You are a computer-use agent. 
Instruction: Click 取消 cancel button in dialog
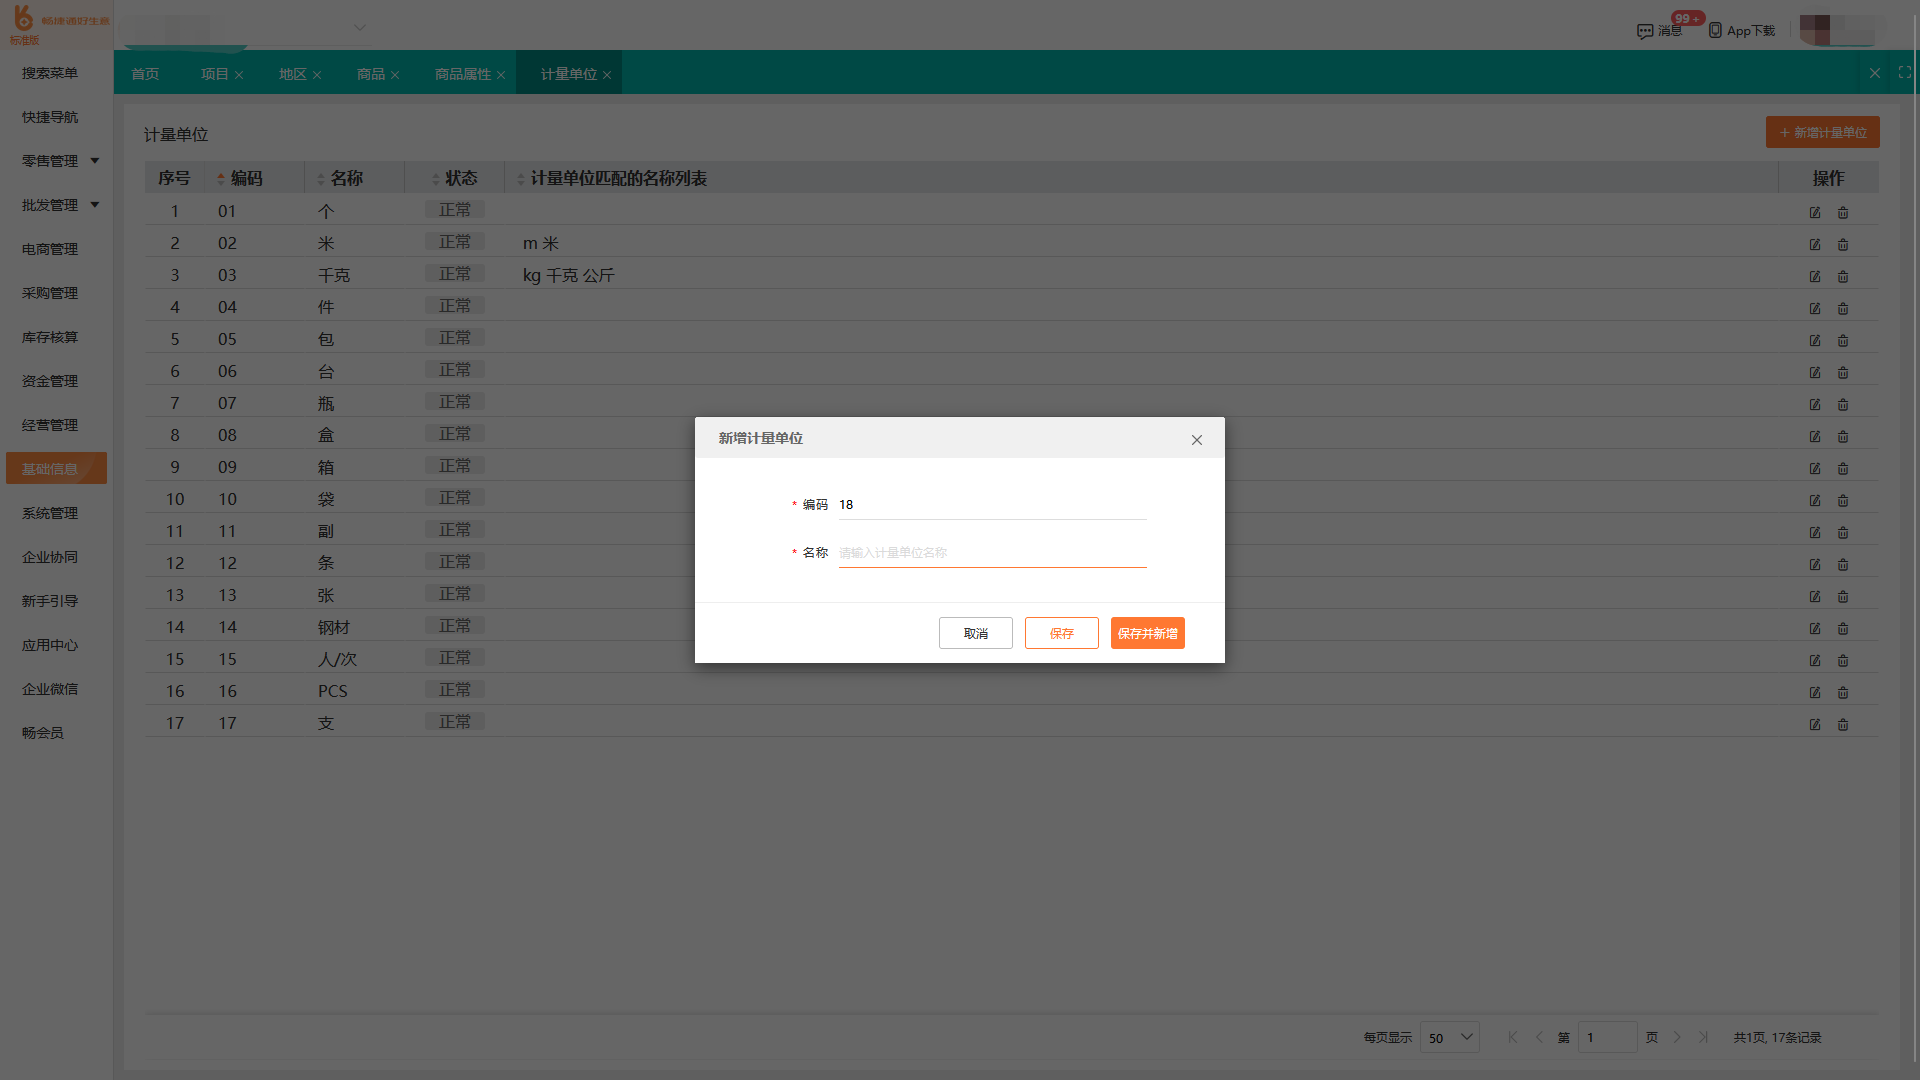(x=975, y=633)
